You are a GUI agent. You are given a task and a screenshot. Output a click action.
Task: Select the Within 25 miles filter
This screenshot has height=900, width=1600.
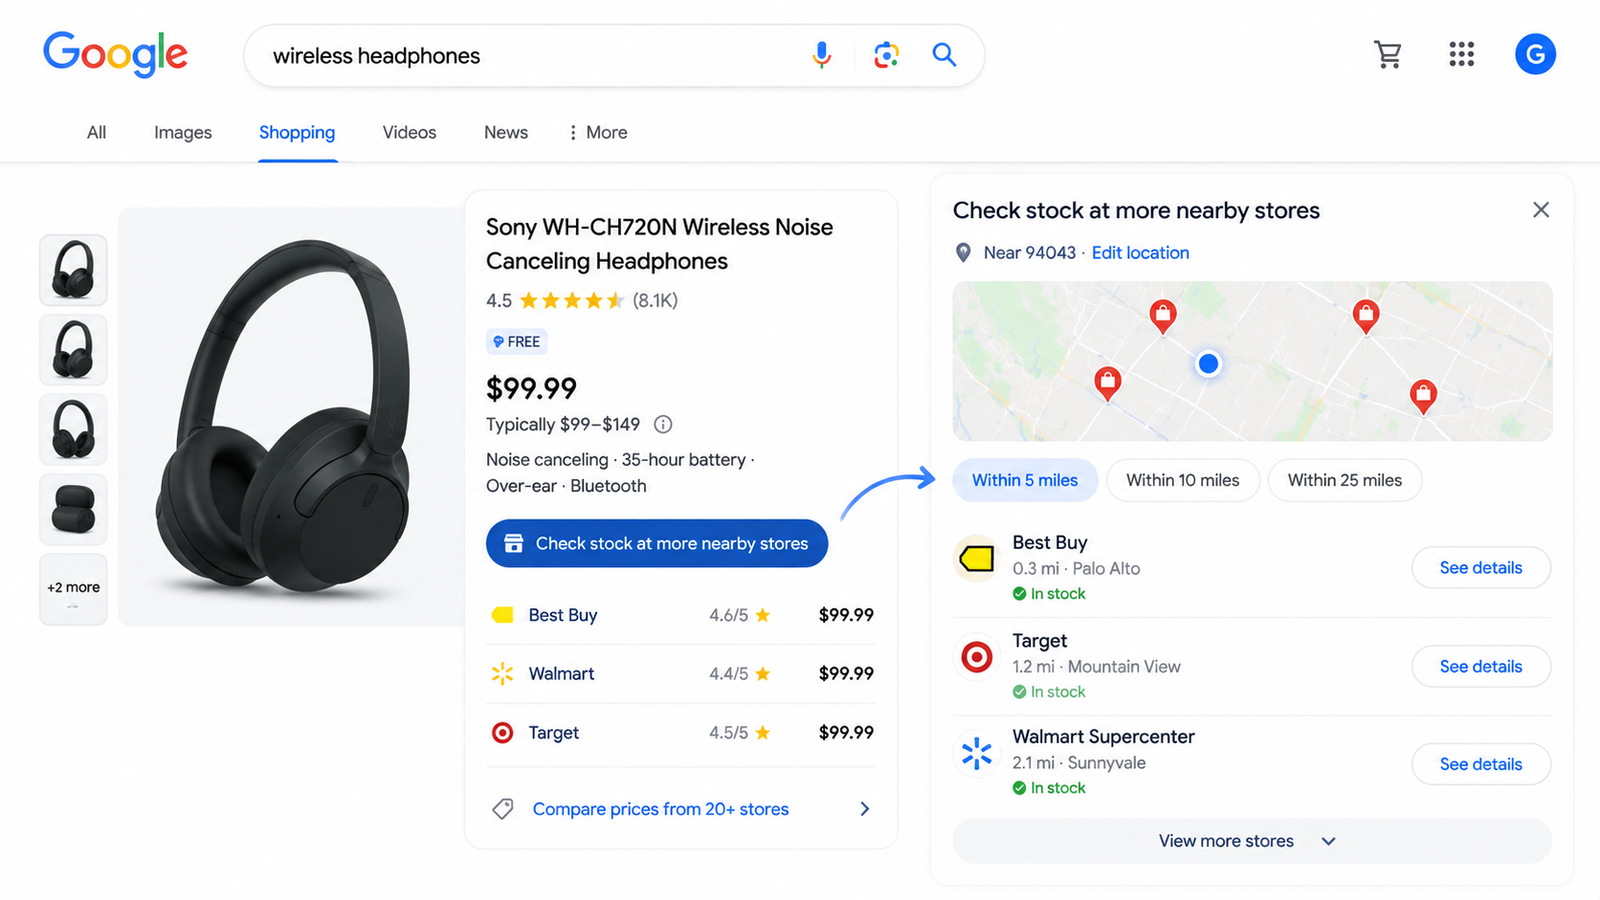(1345, 480)
